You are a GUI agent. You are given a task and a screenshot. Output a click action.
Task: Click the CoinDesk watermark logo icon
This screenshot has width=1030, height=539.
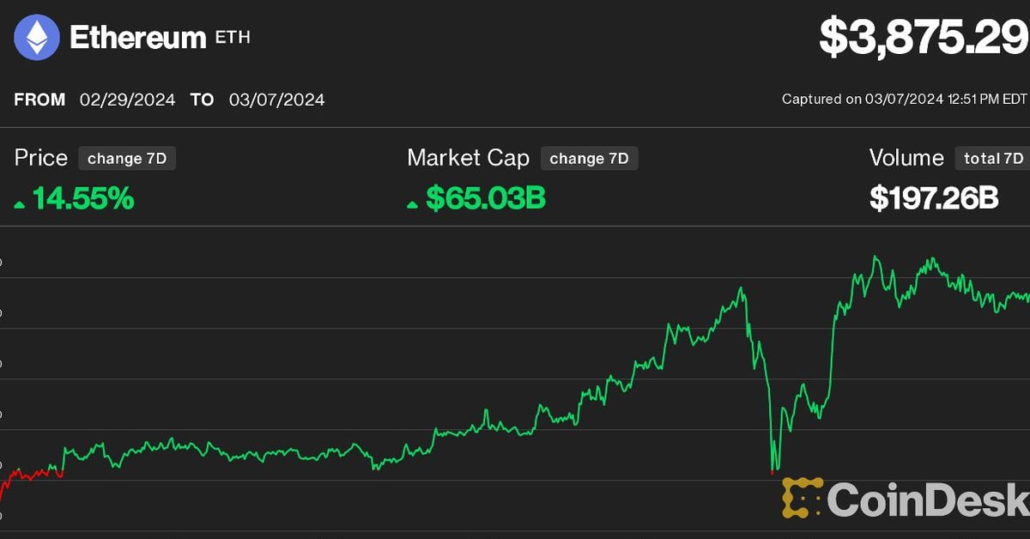point(801,498)
